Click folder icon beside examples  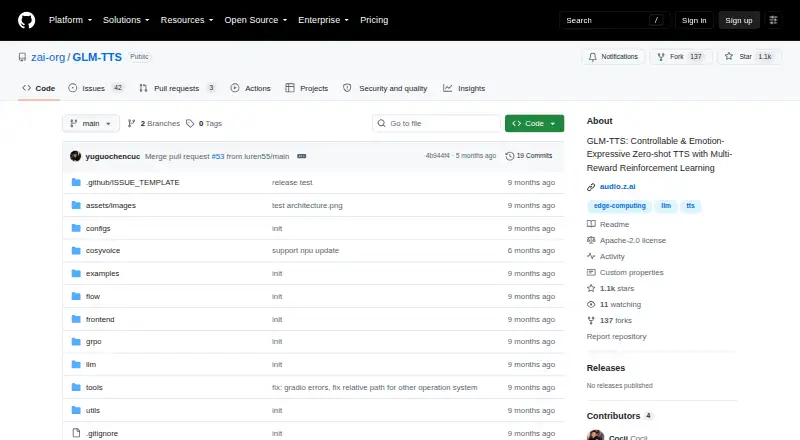click(76, 274)
